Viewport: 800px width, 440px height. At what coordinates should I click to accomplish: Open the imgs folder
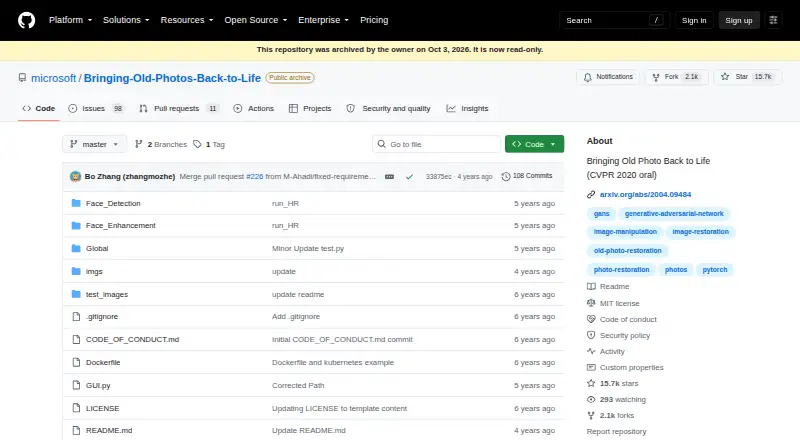pos(94,271)
